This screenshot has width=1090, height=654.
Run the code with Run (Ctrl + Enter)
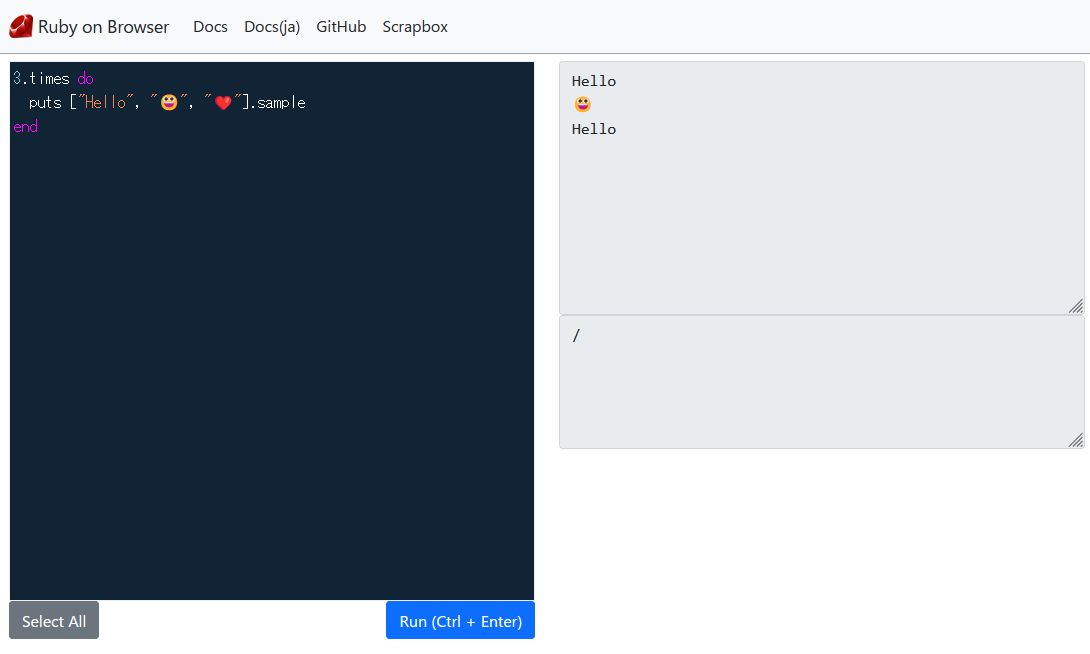pyautogui.click(x=460, y=621)
